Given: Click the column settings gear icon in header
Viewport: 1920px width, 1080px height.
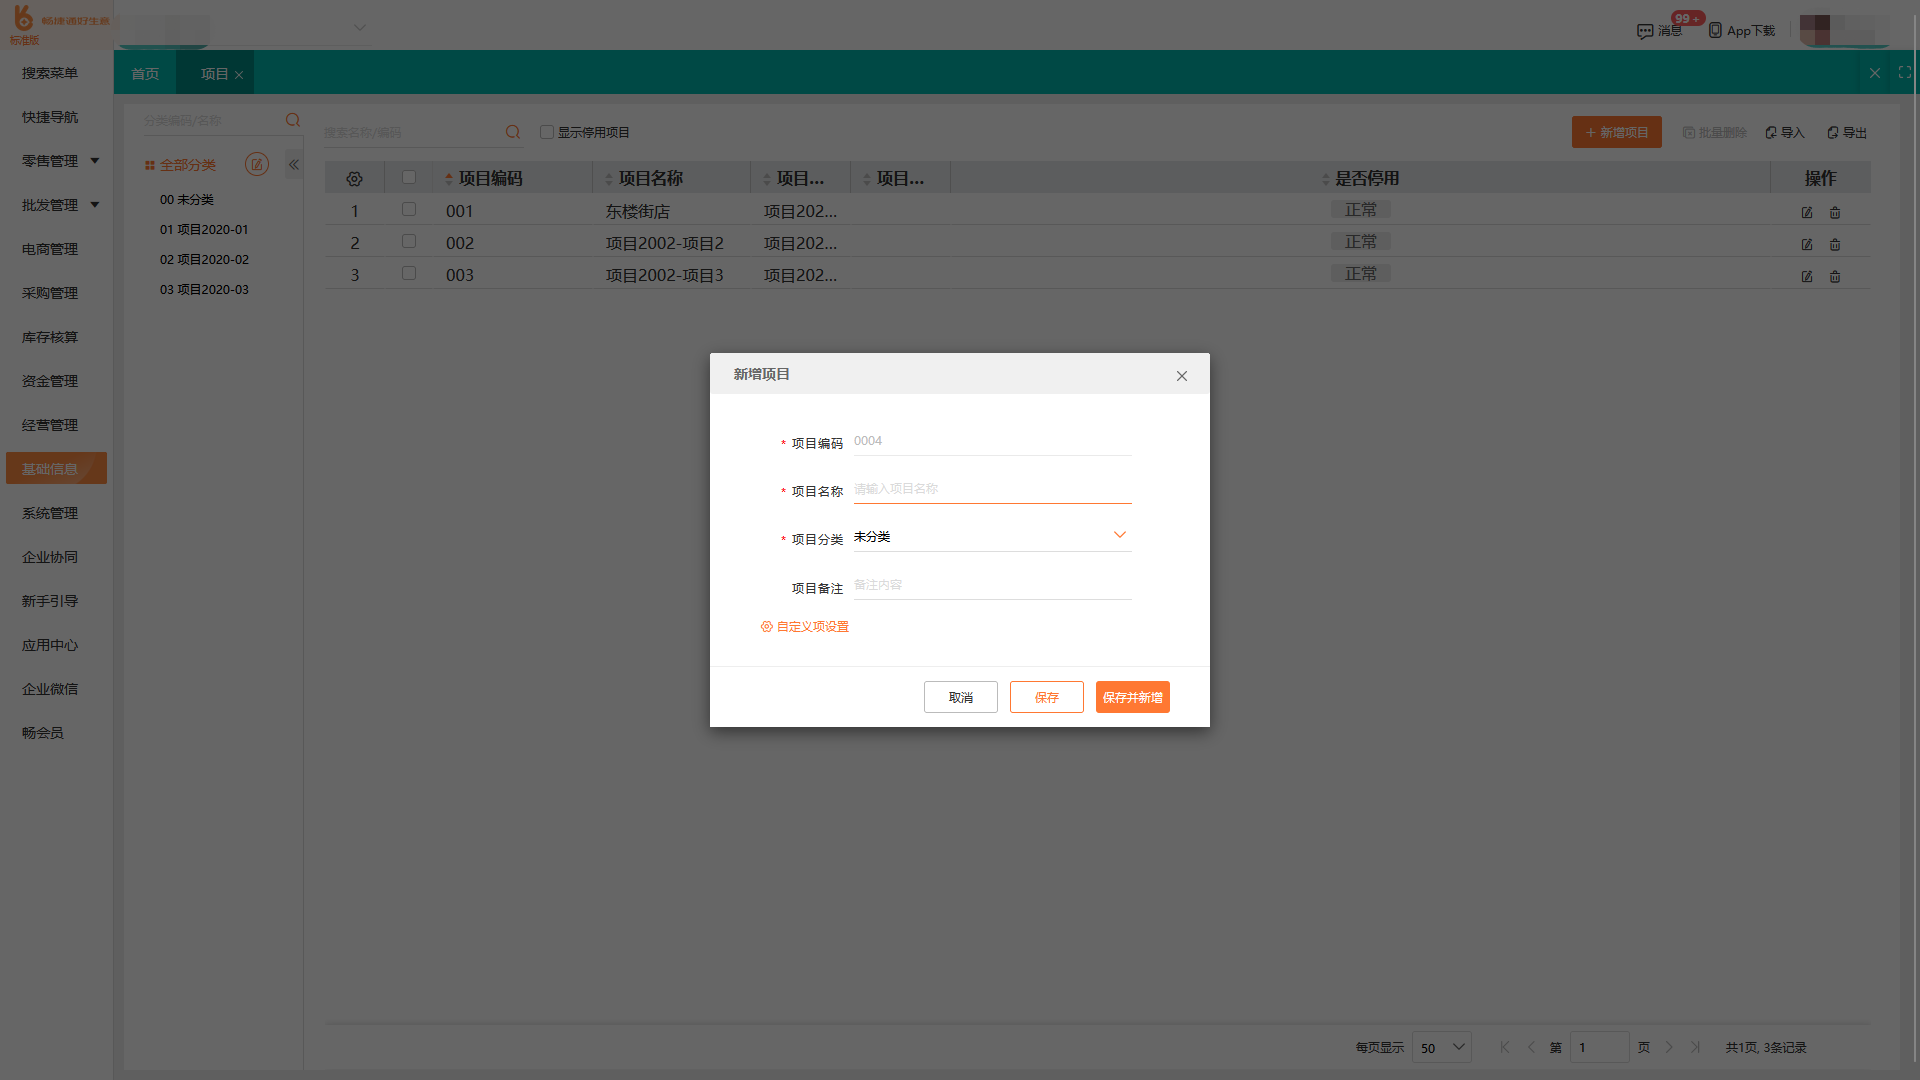Looking at the screenshot, I should coord(355,178).
